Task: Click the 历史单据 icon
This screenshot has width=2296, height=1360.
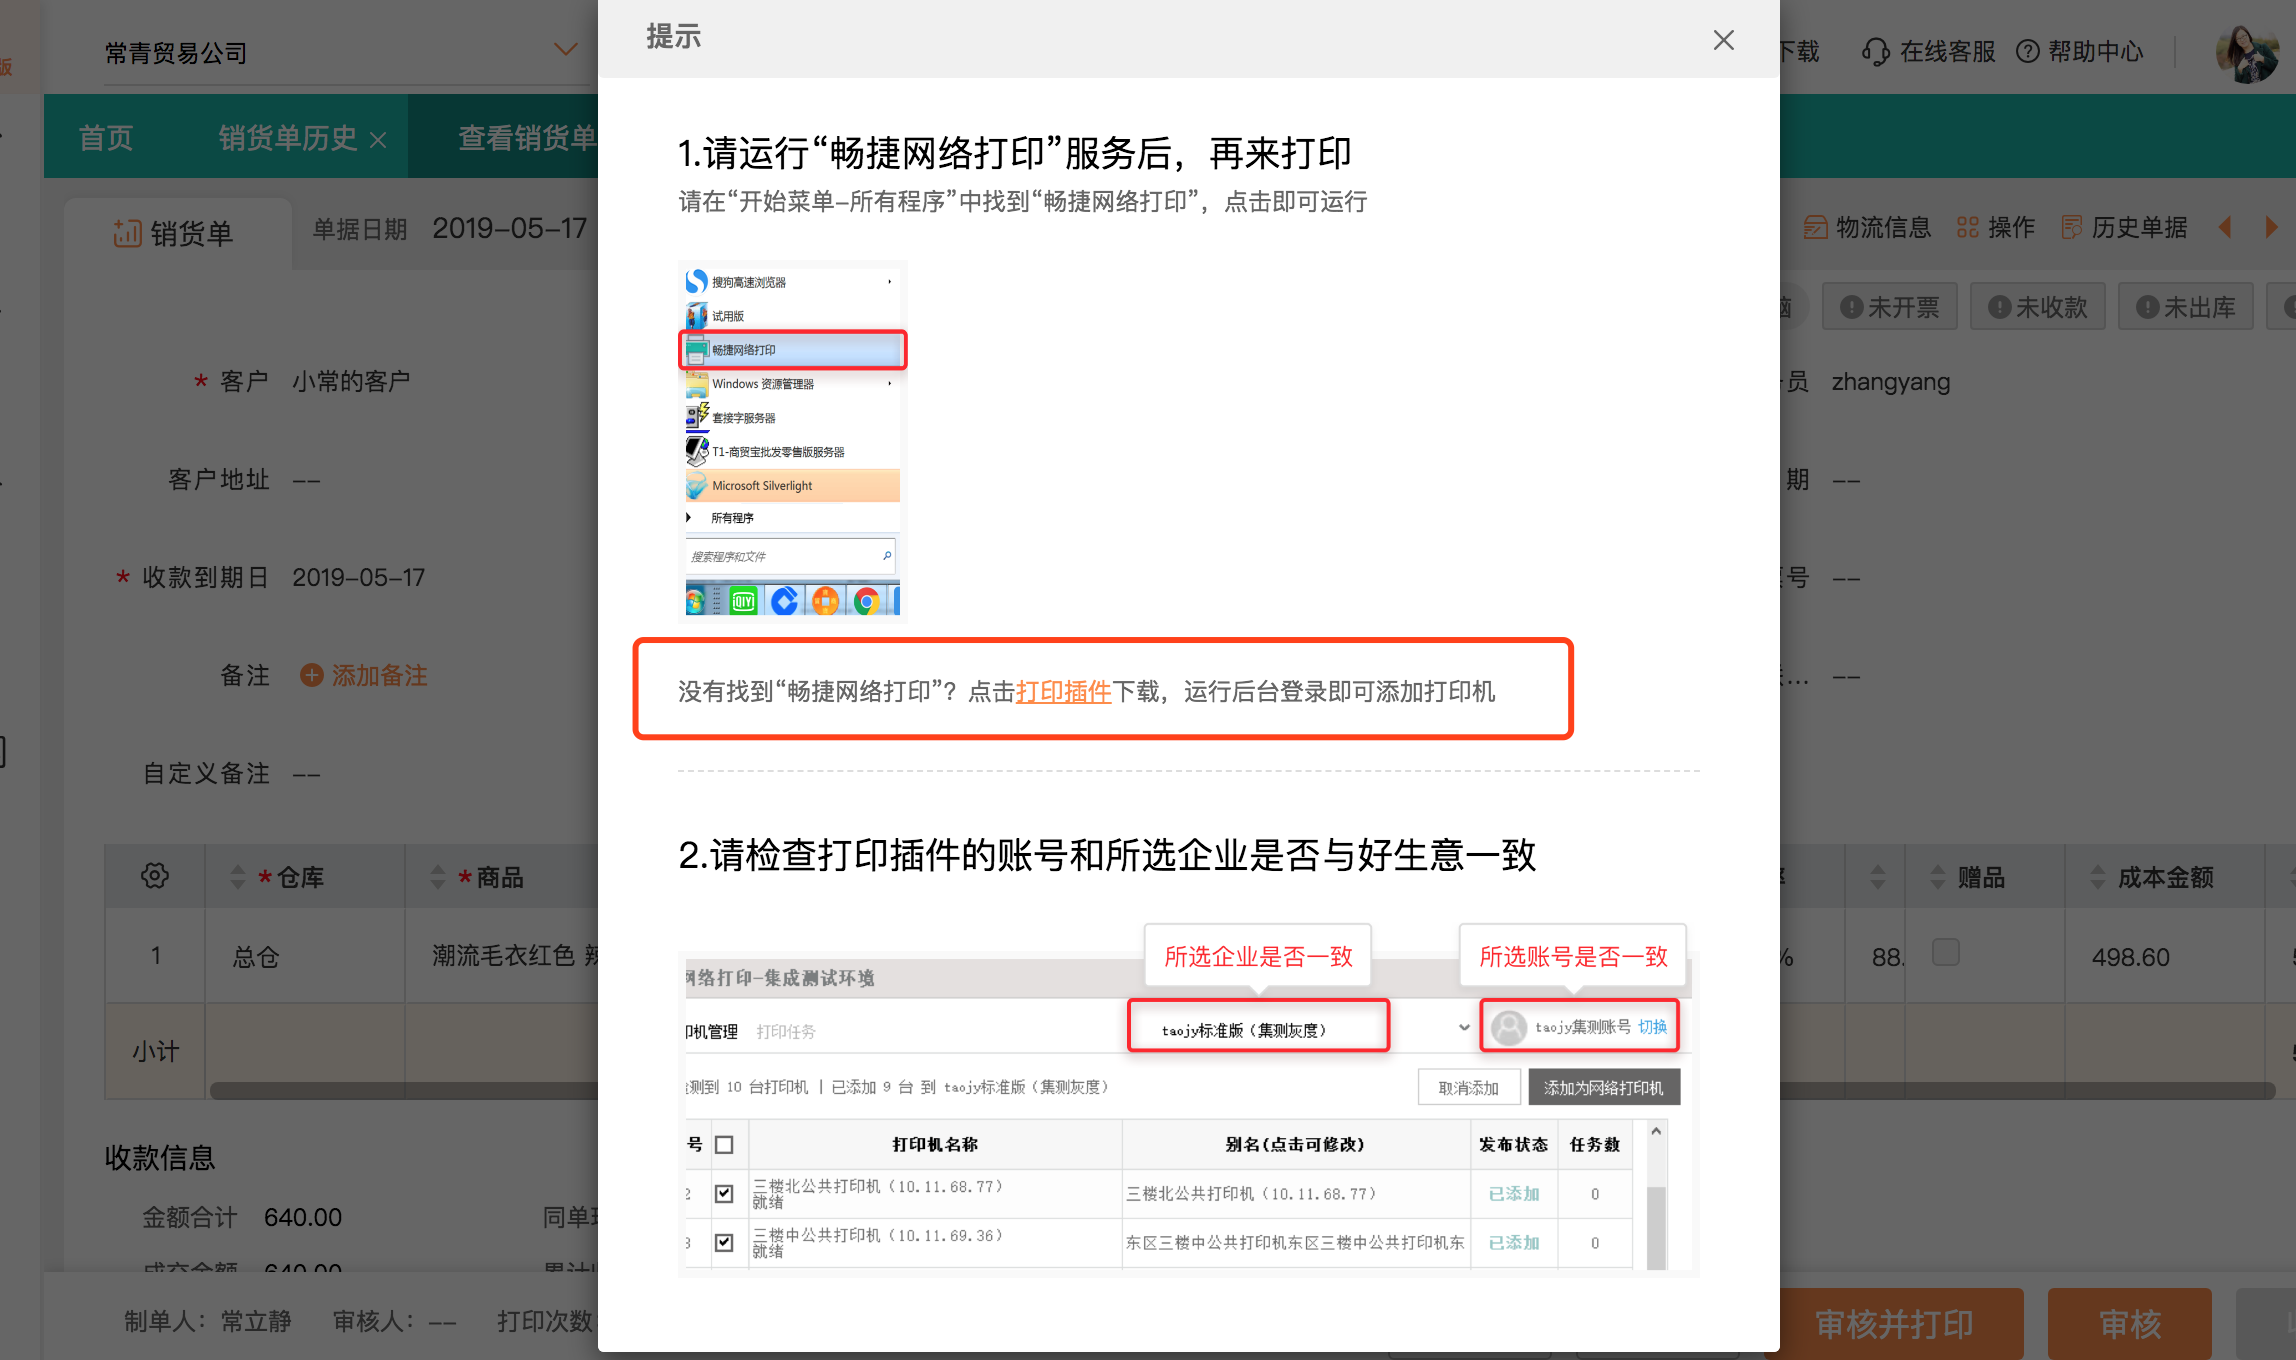Action: pyautogui.click(x=2077, y=227)
